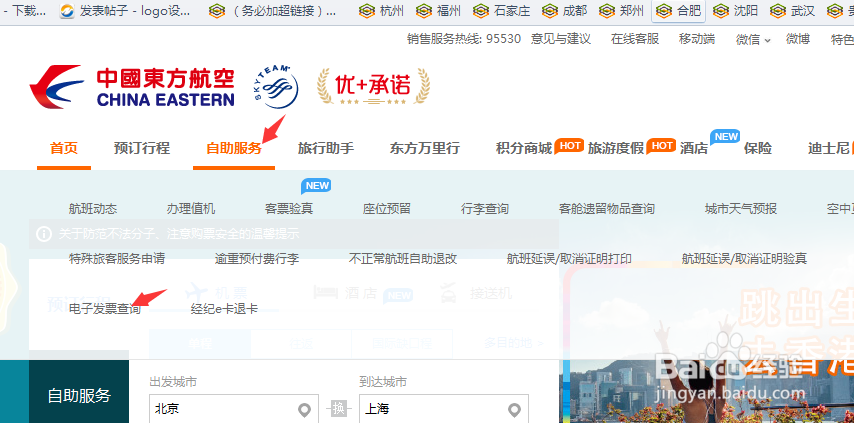
Task: Open 航班延误/取消证明打印 link
Action: pos(569,258)
